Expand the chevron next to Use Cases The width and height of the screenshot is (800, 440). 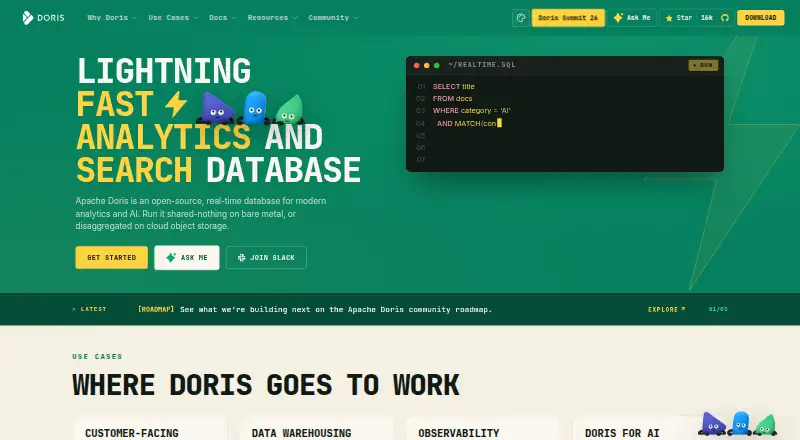195,18
